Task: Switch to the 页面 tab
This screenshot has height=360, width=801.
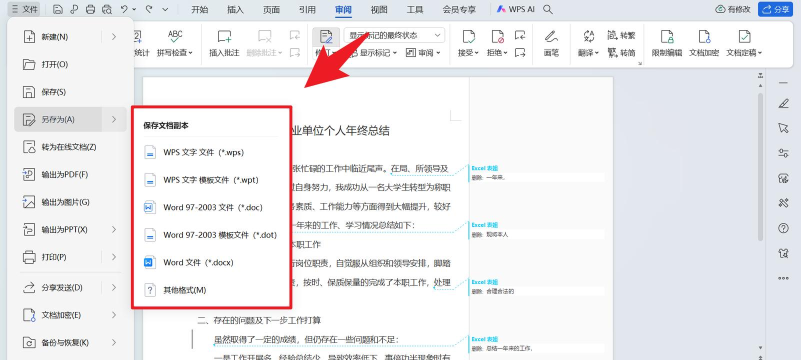Action: pyautogui.click(x=271, y=9)
